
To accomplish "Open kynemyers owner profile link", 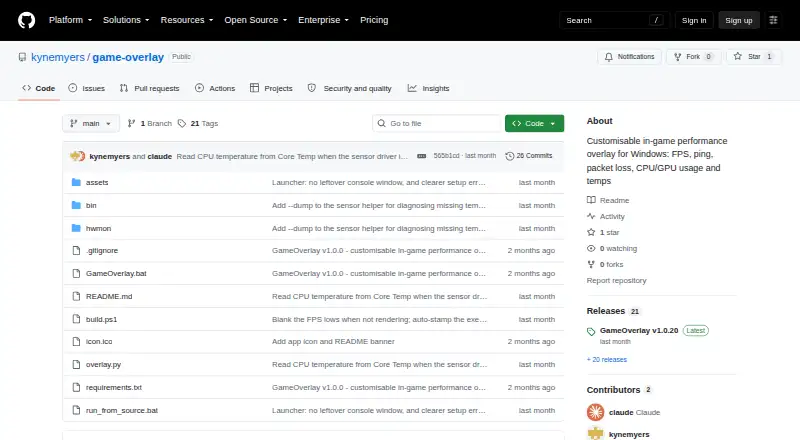I will (x=58, y=57).
